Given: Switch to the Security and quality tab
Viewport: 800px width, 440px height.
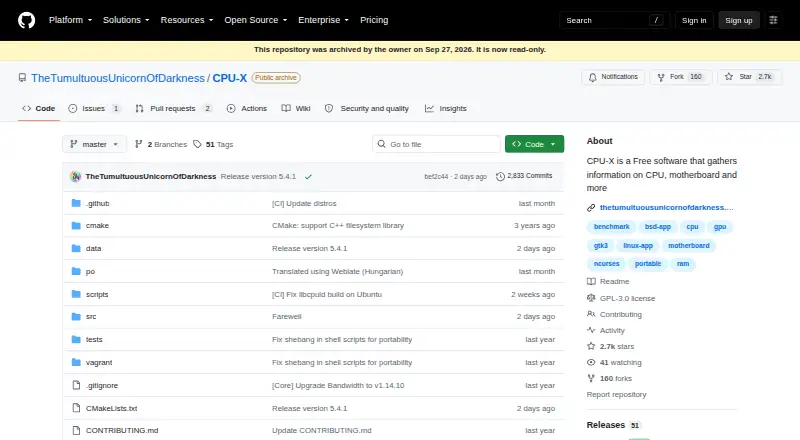Looking at the screenshot, I should [367, 108].
